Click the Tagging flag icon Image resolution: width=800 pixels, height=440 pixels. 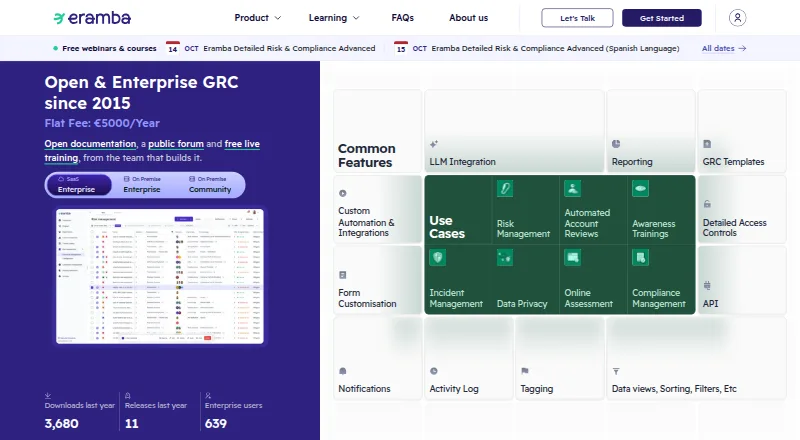[x=525, y=371]
